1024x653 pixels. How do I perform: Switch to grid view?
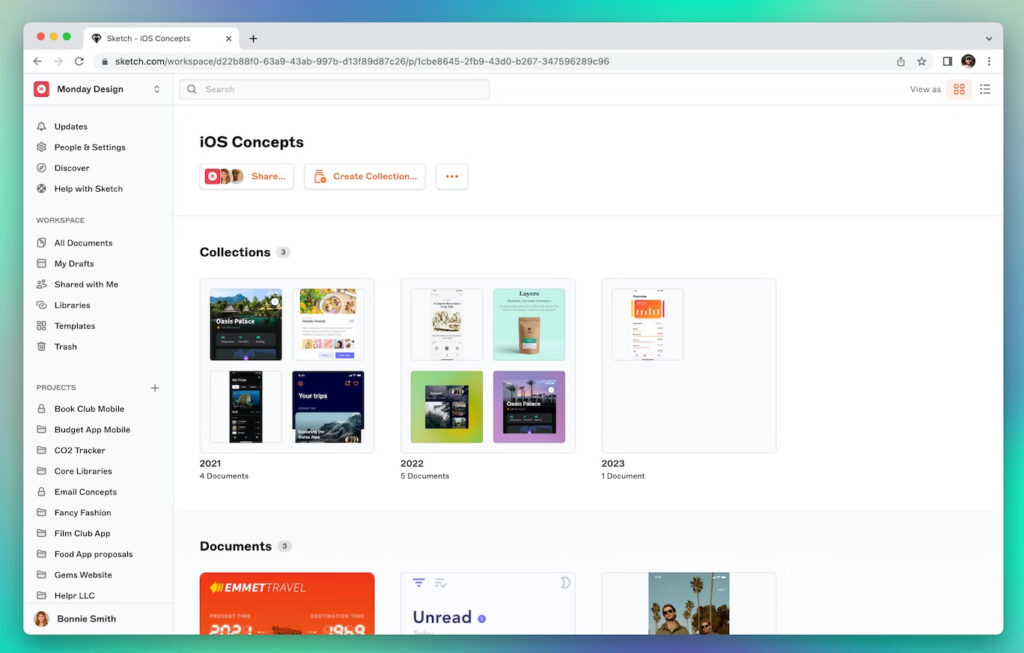959,89
